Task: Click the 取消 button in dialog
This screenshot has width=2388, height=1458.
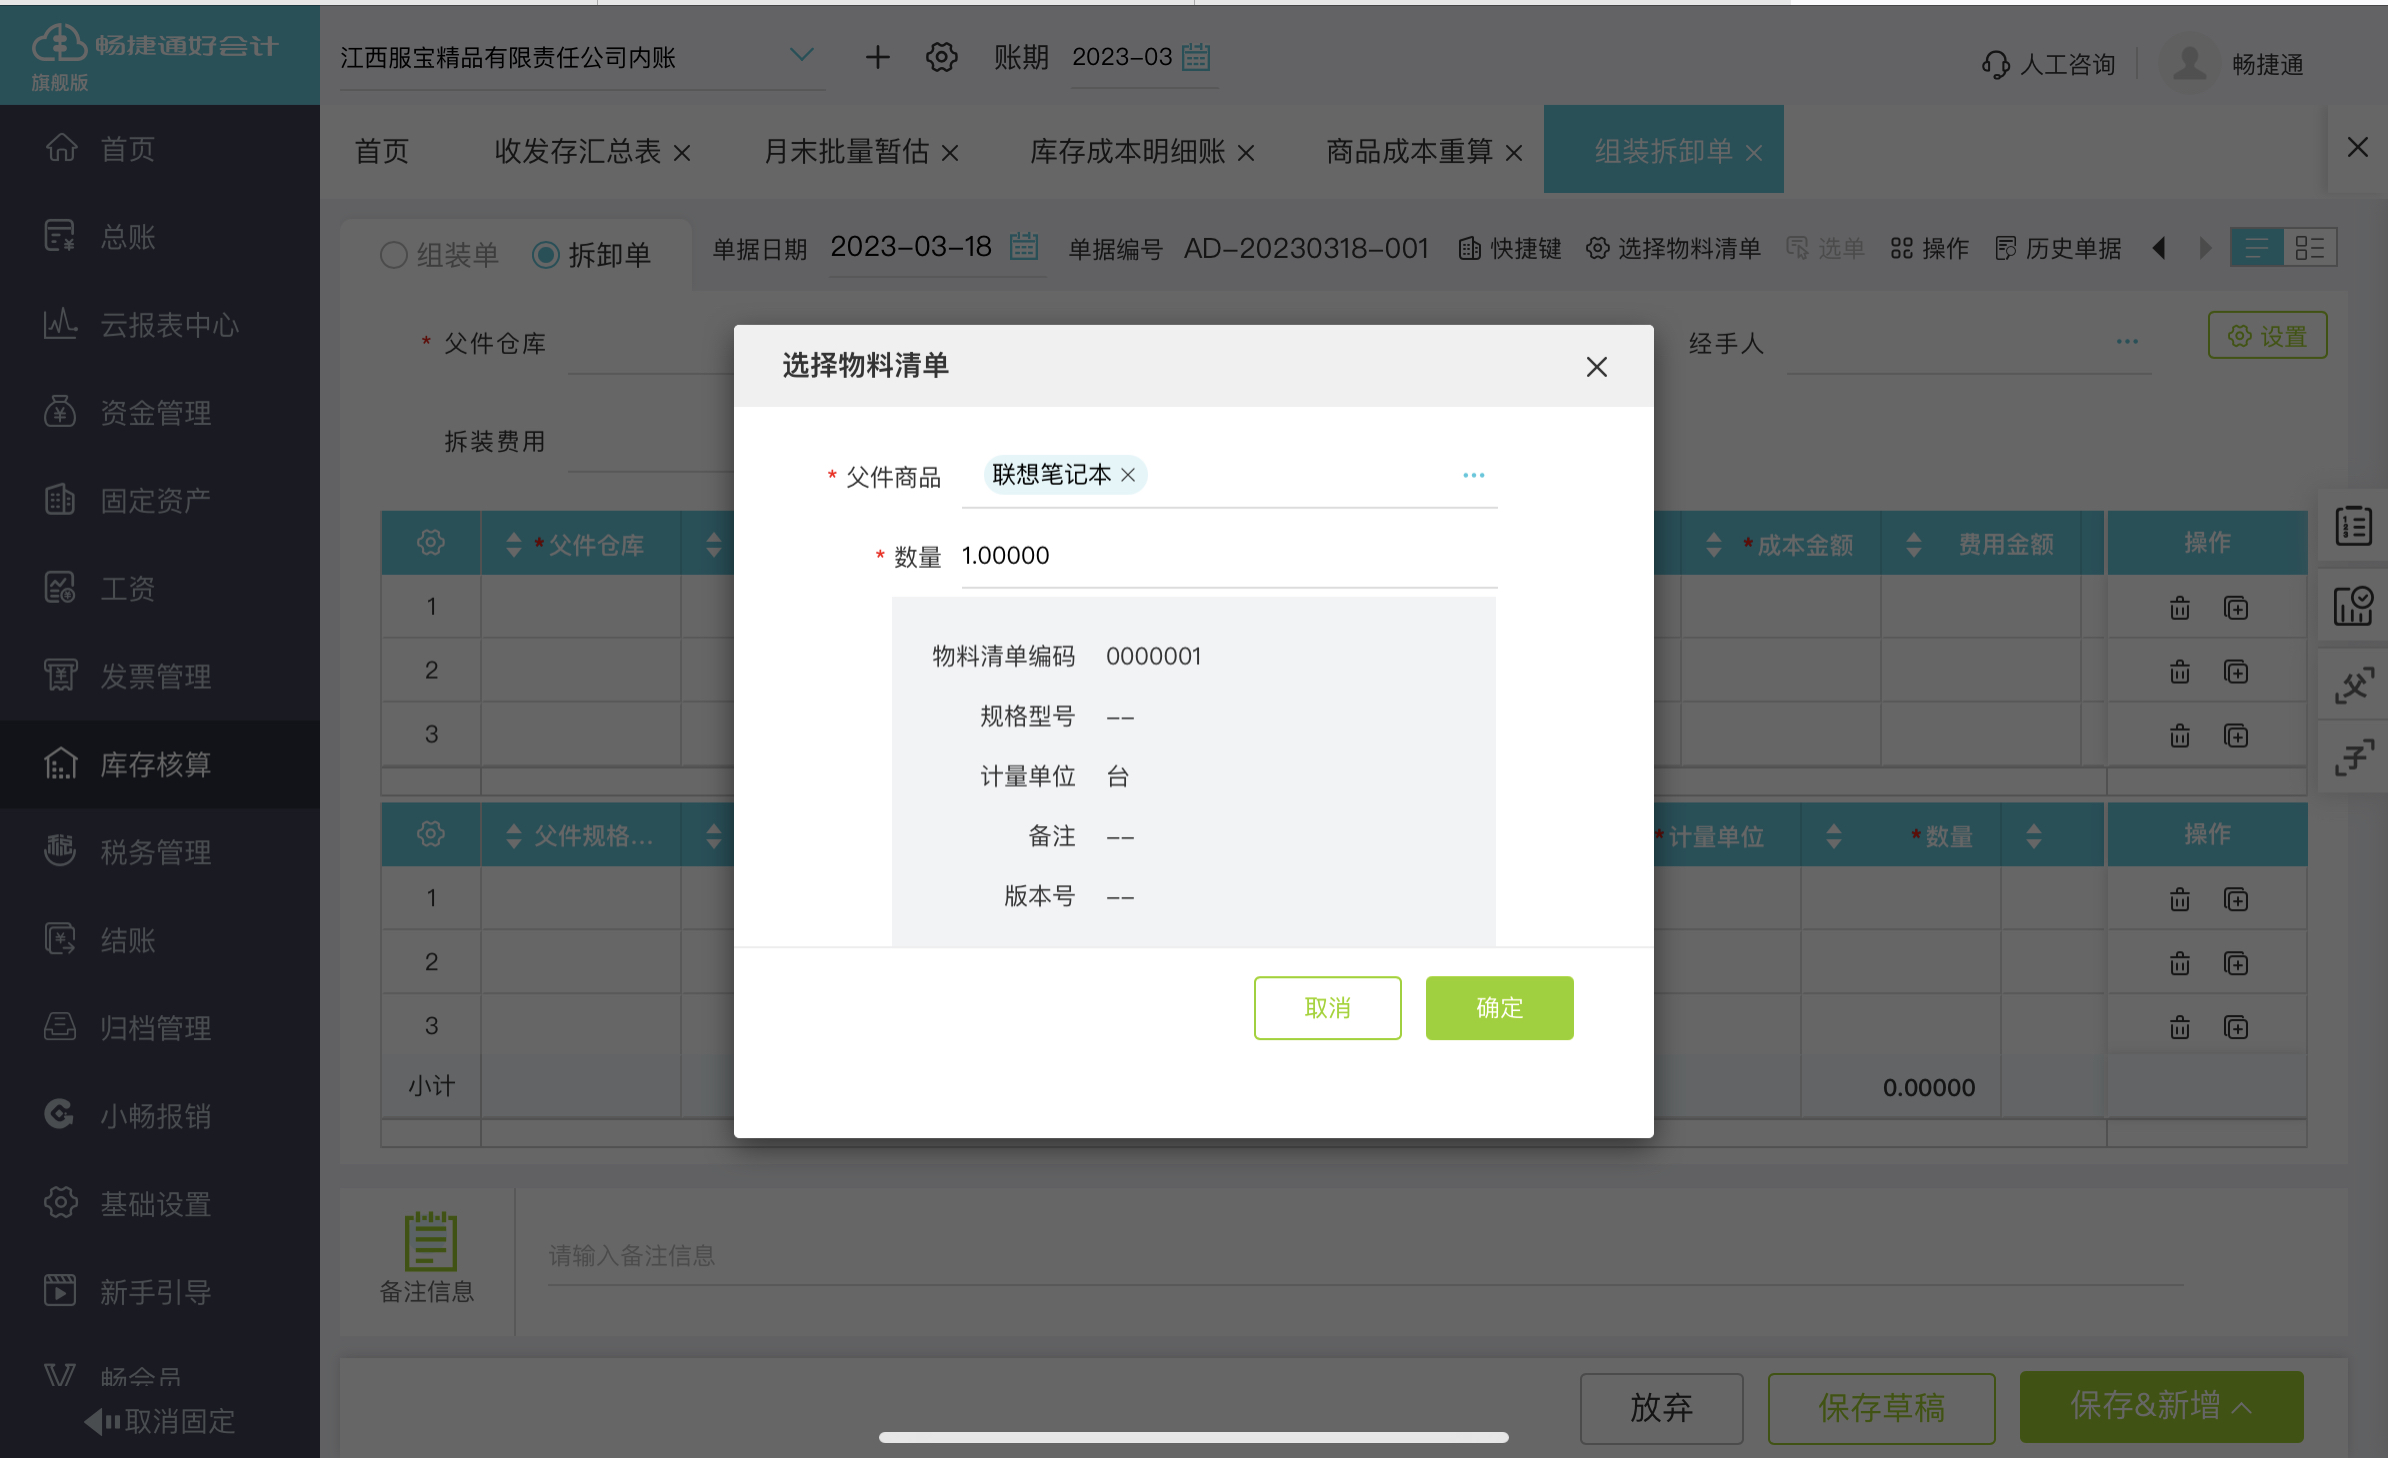Action: [1329, 1008]
